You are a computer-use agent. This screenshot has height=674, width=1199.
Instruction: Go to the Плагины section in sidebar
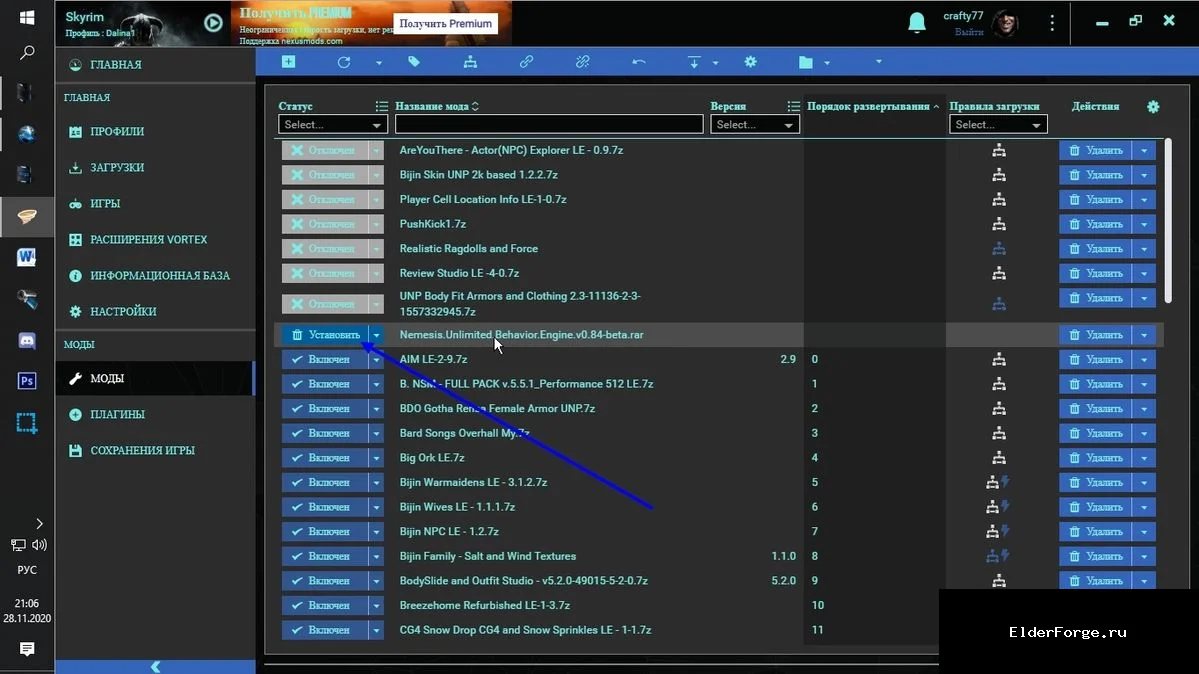click(117, 414)
